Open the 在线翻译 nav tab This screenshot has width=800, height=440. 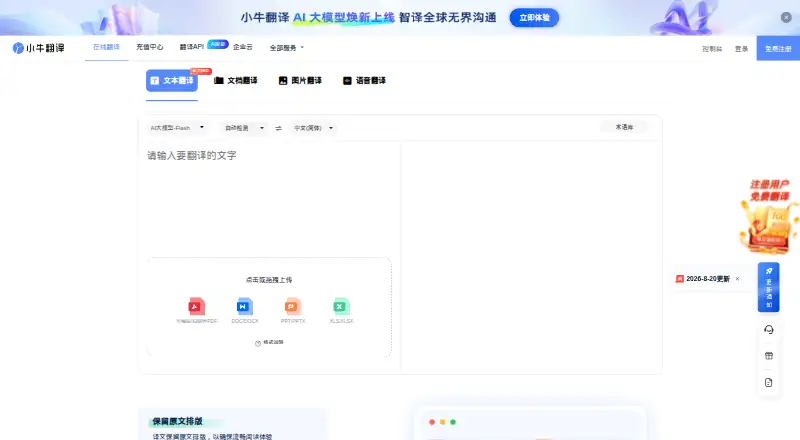pos(106,47)
